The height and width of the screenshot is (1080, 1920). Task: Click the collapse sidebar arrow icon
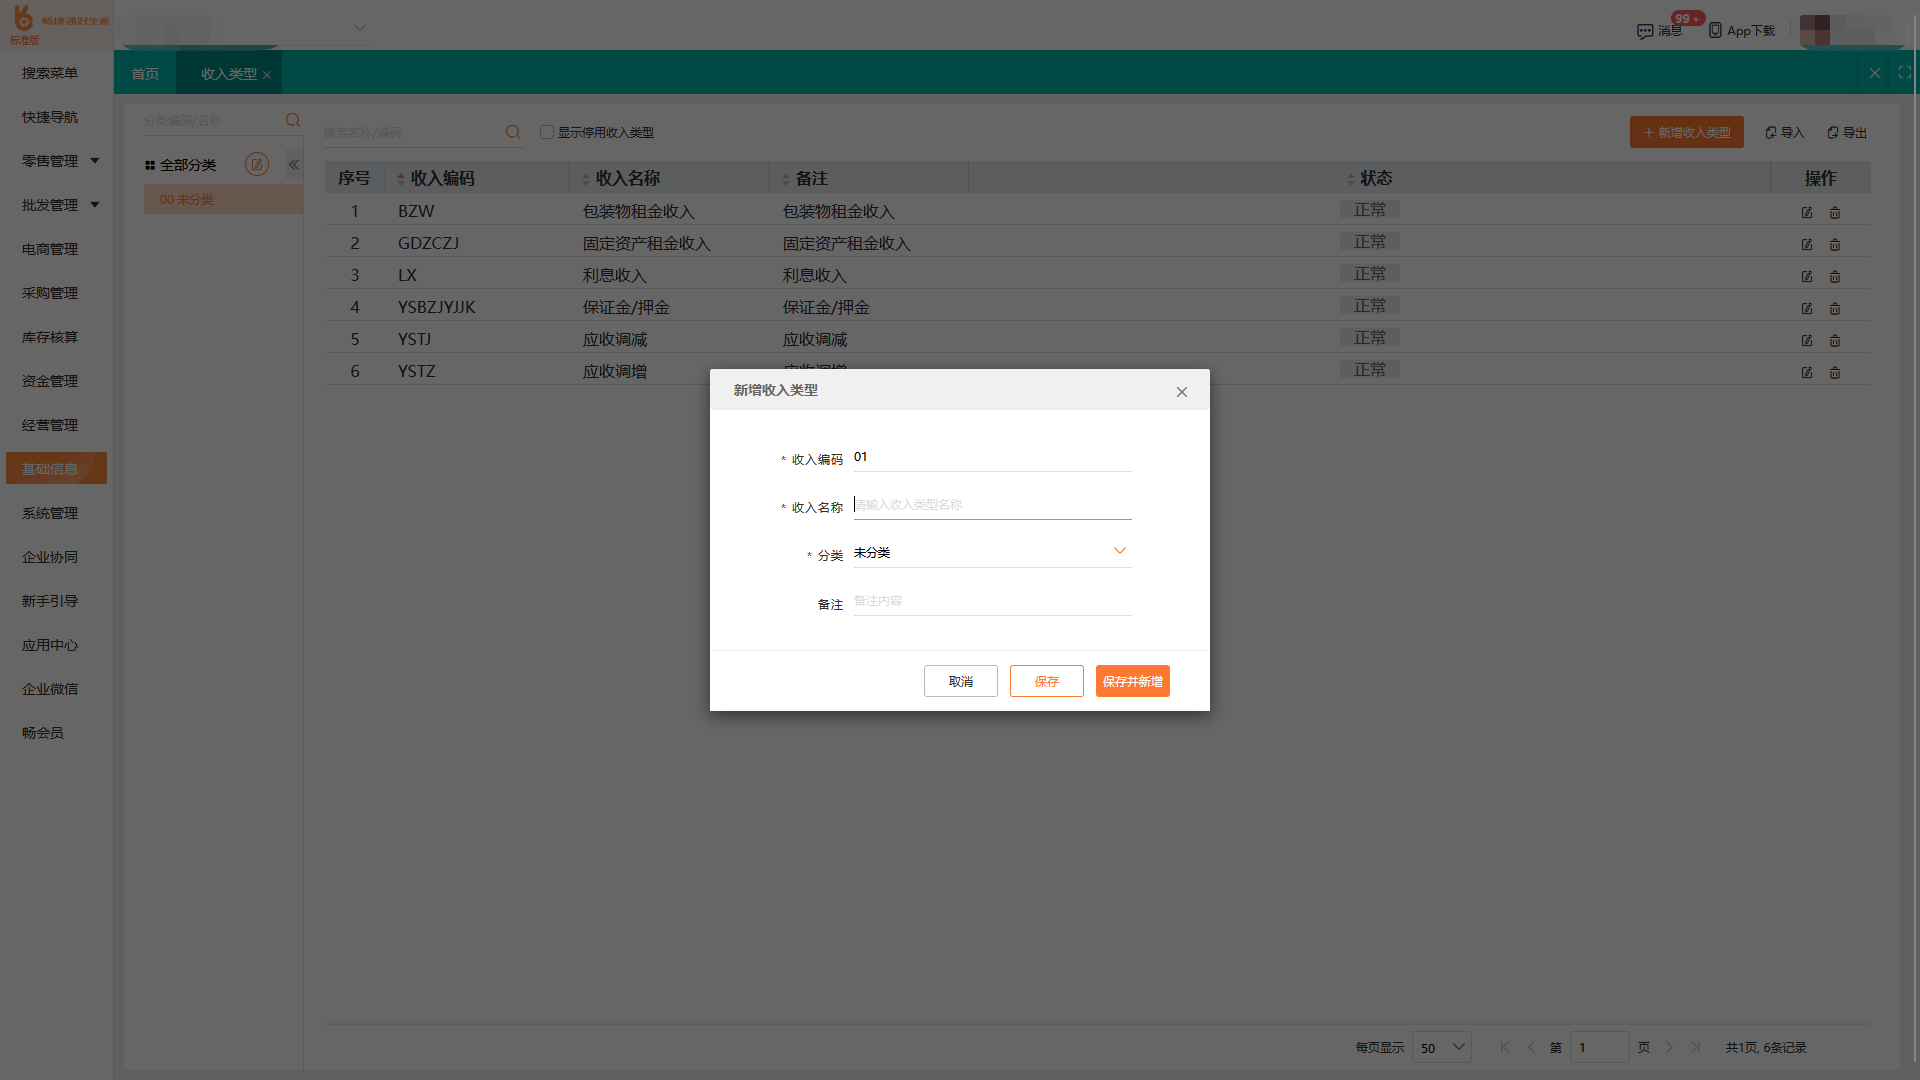[293, 164]
